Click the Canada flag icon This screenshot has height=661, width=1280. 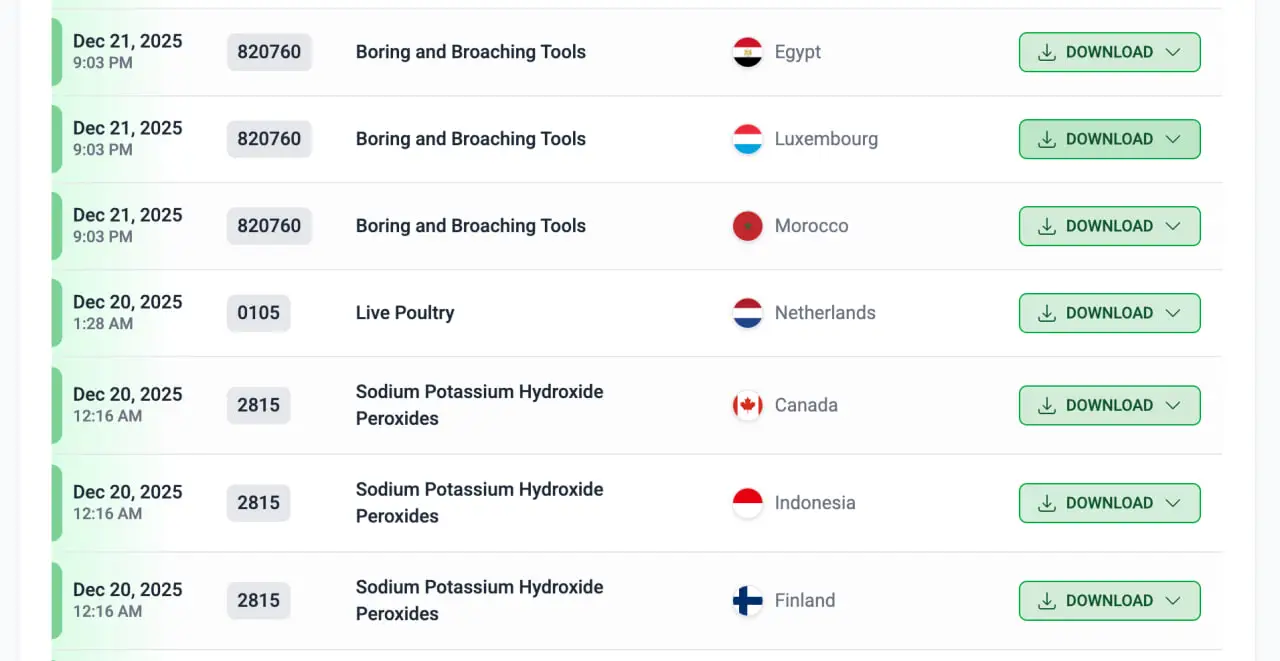748,406
